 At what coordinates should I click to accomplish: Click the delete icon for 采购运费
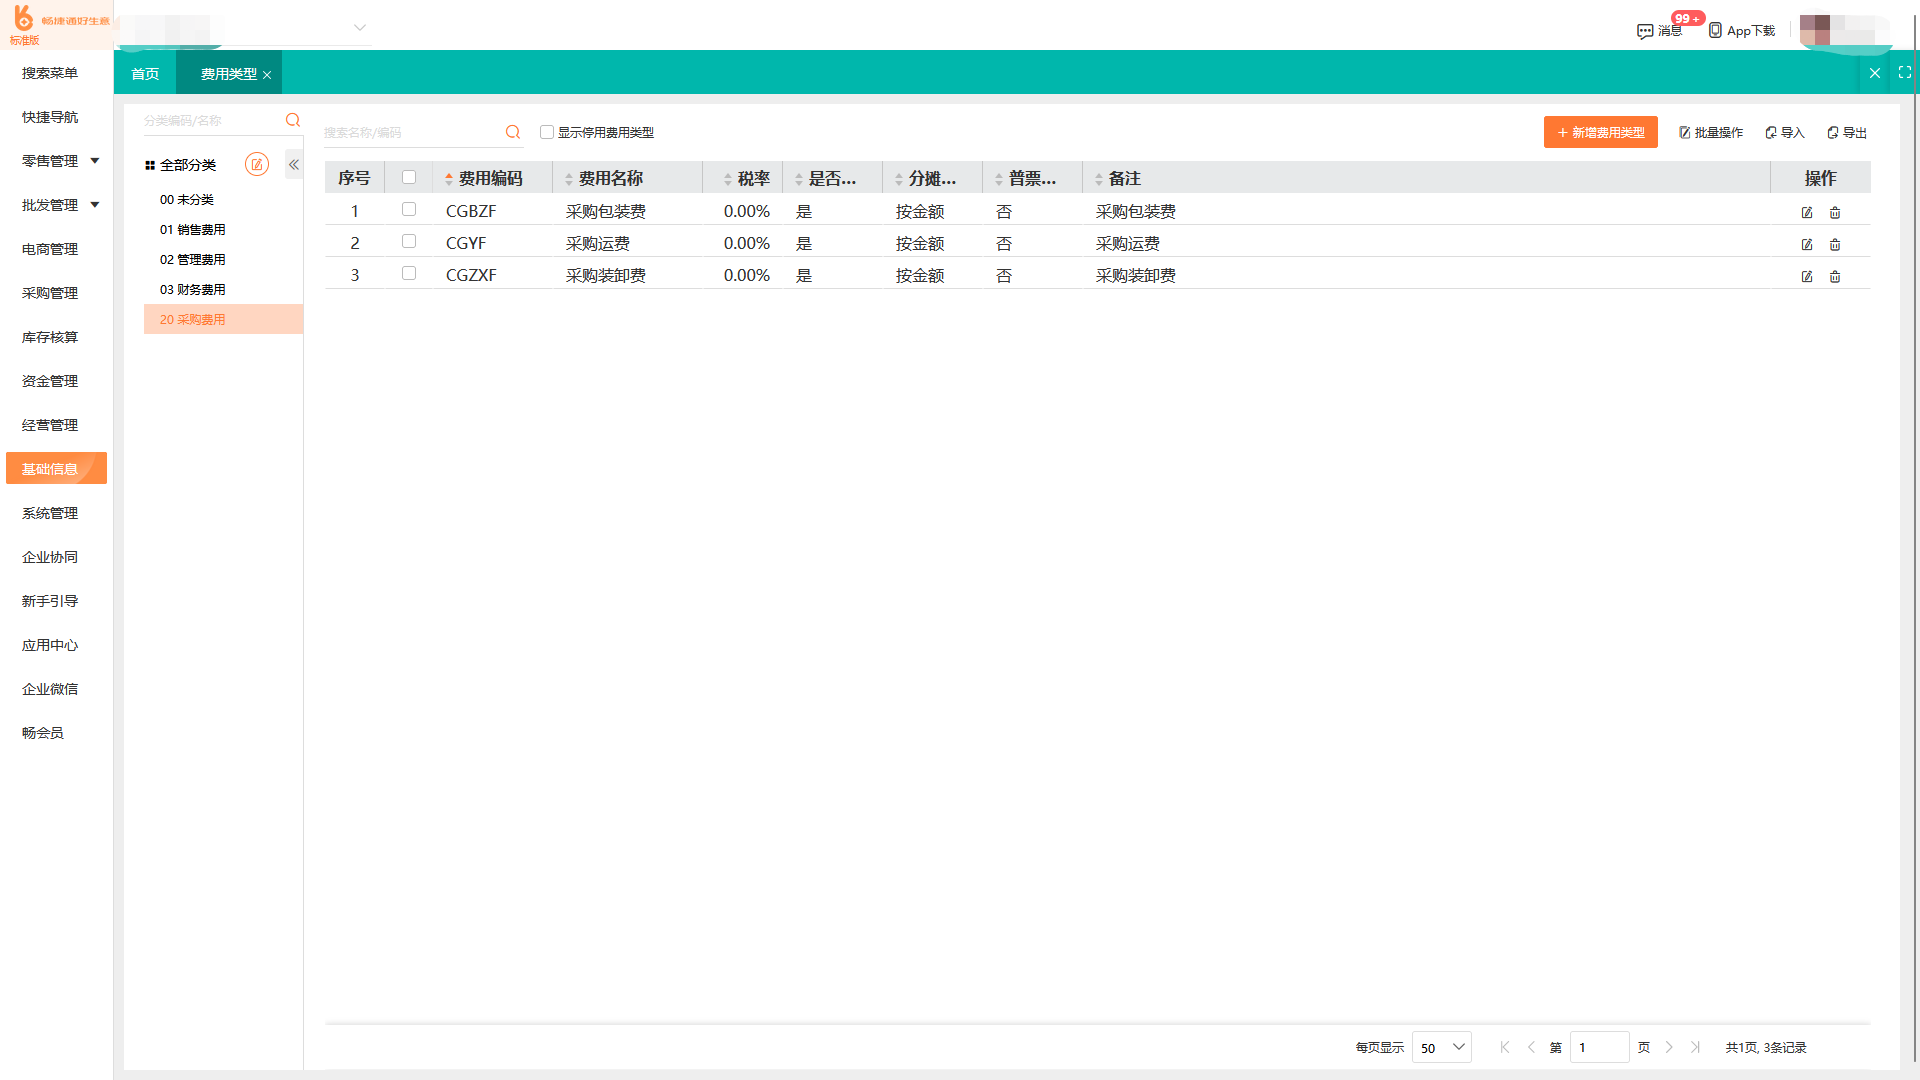coord(1836,243)
